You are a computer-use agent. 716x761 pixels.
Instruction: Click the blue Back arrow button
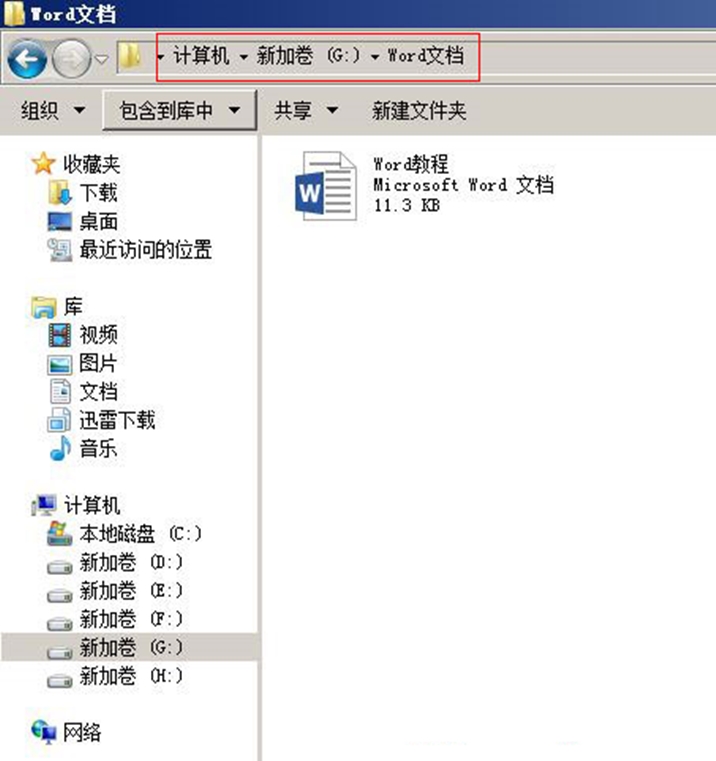[x=28, y=58]
